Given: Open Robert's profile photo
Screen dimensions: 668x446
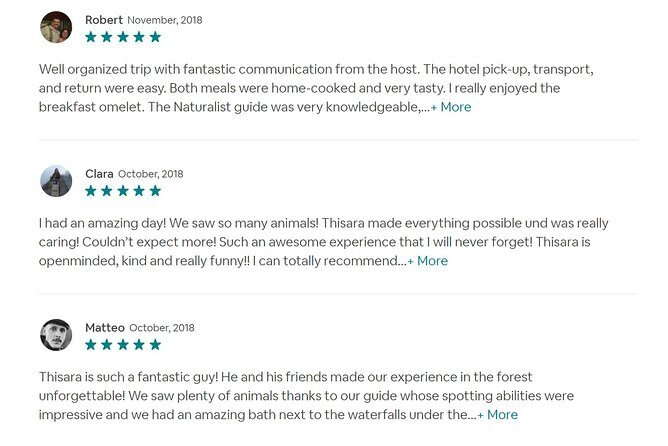Looking at the screenshot, I should point(56,27).
